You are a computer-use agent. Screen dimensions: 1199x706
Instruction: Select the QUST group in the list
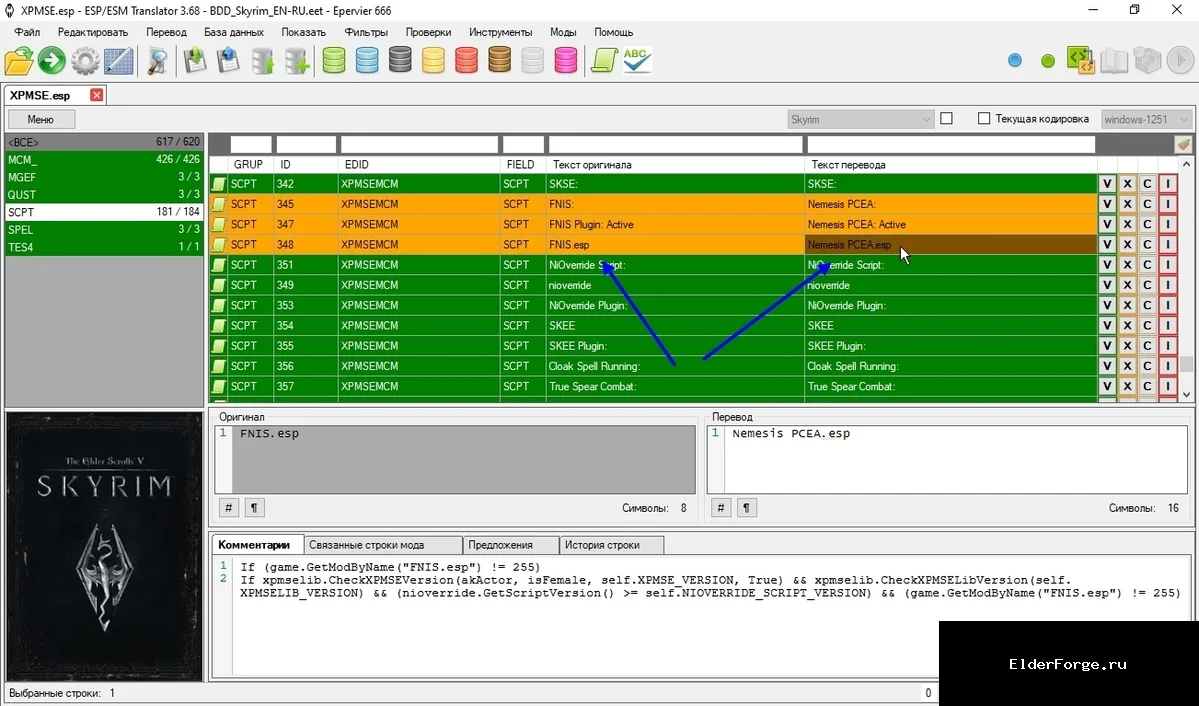[x=104, y=194]
